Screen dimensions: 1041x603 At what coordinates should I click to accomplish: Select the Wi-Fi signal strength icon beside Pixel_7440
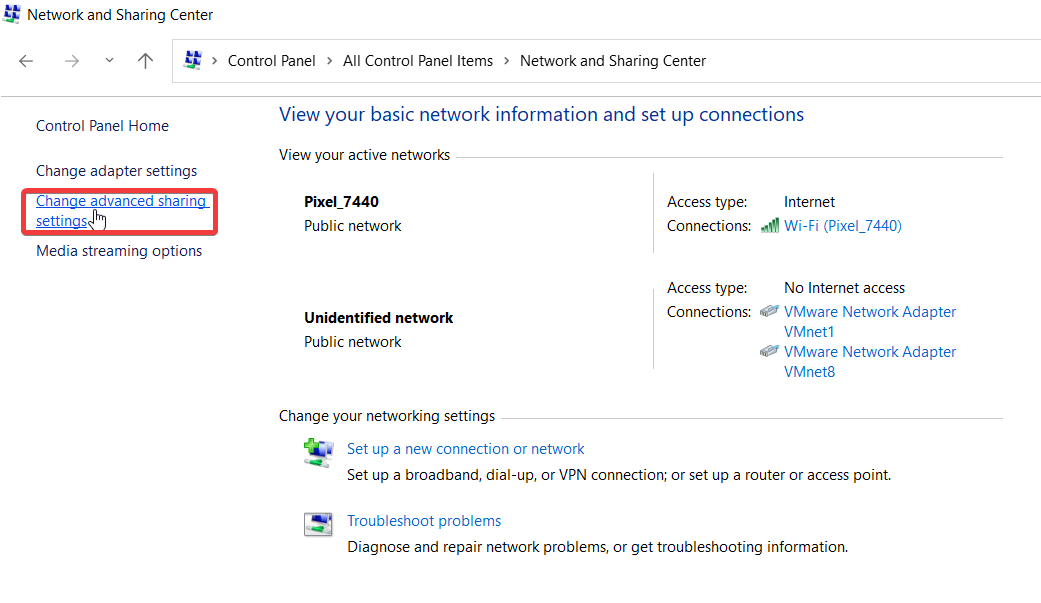pos(770,226)
